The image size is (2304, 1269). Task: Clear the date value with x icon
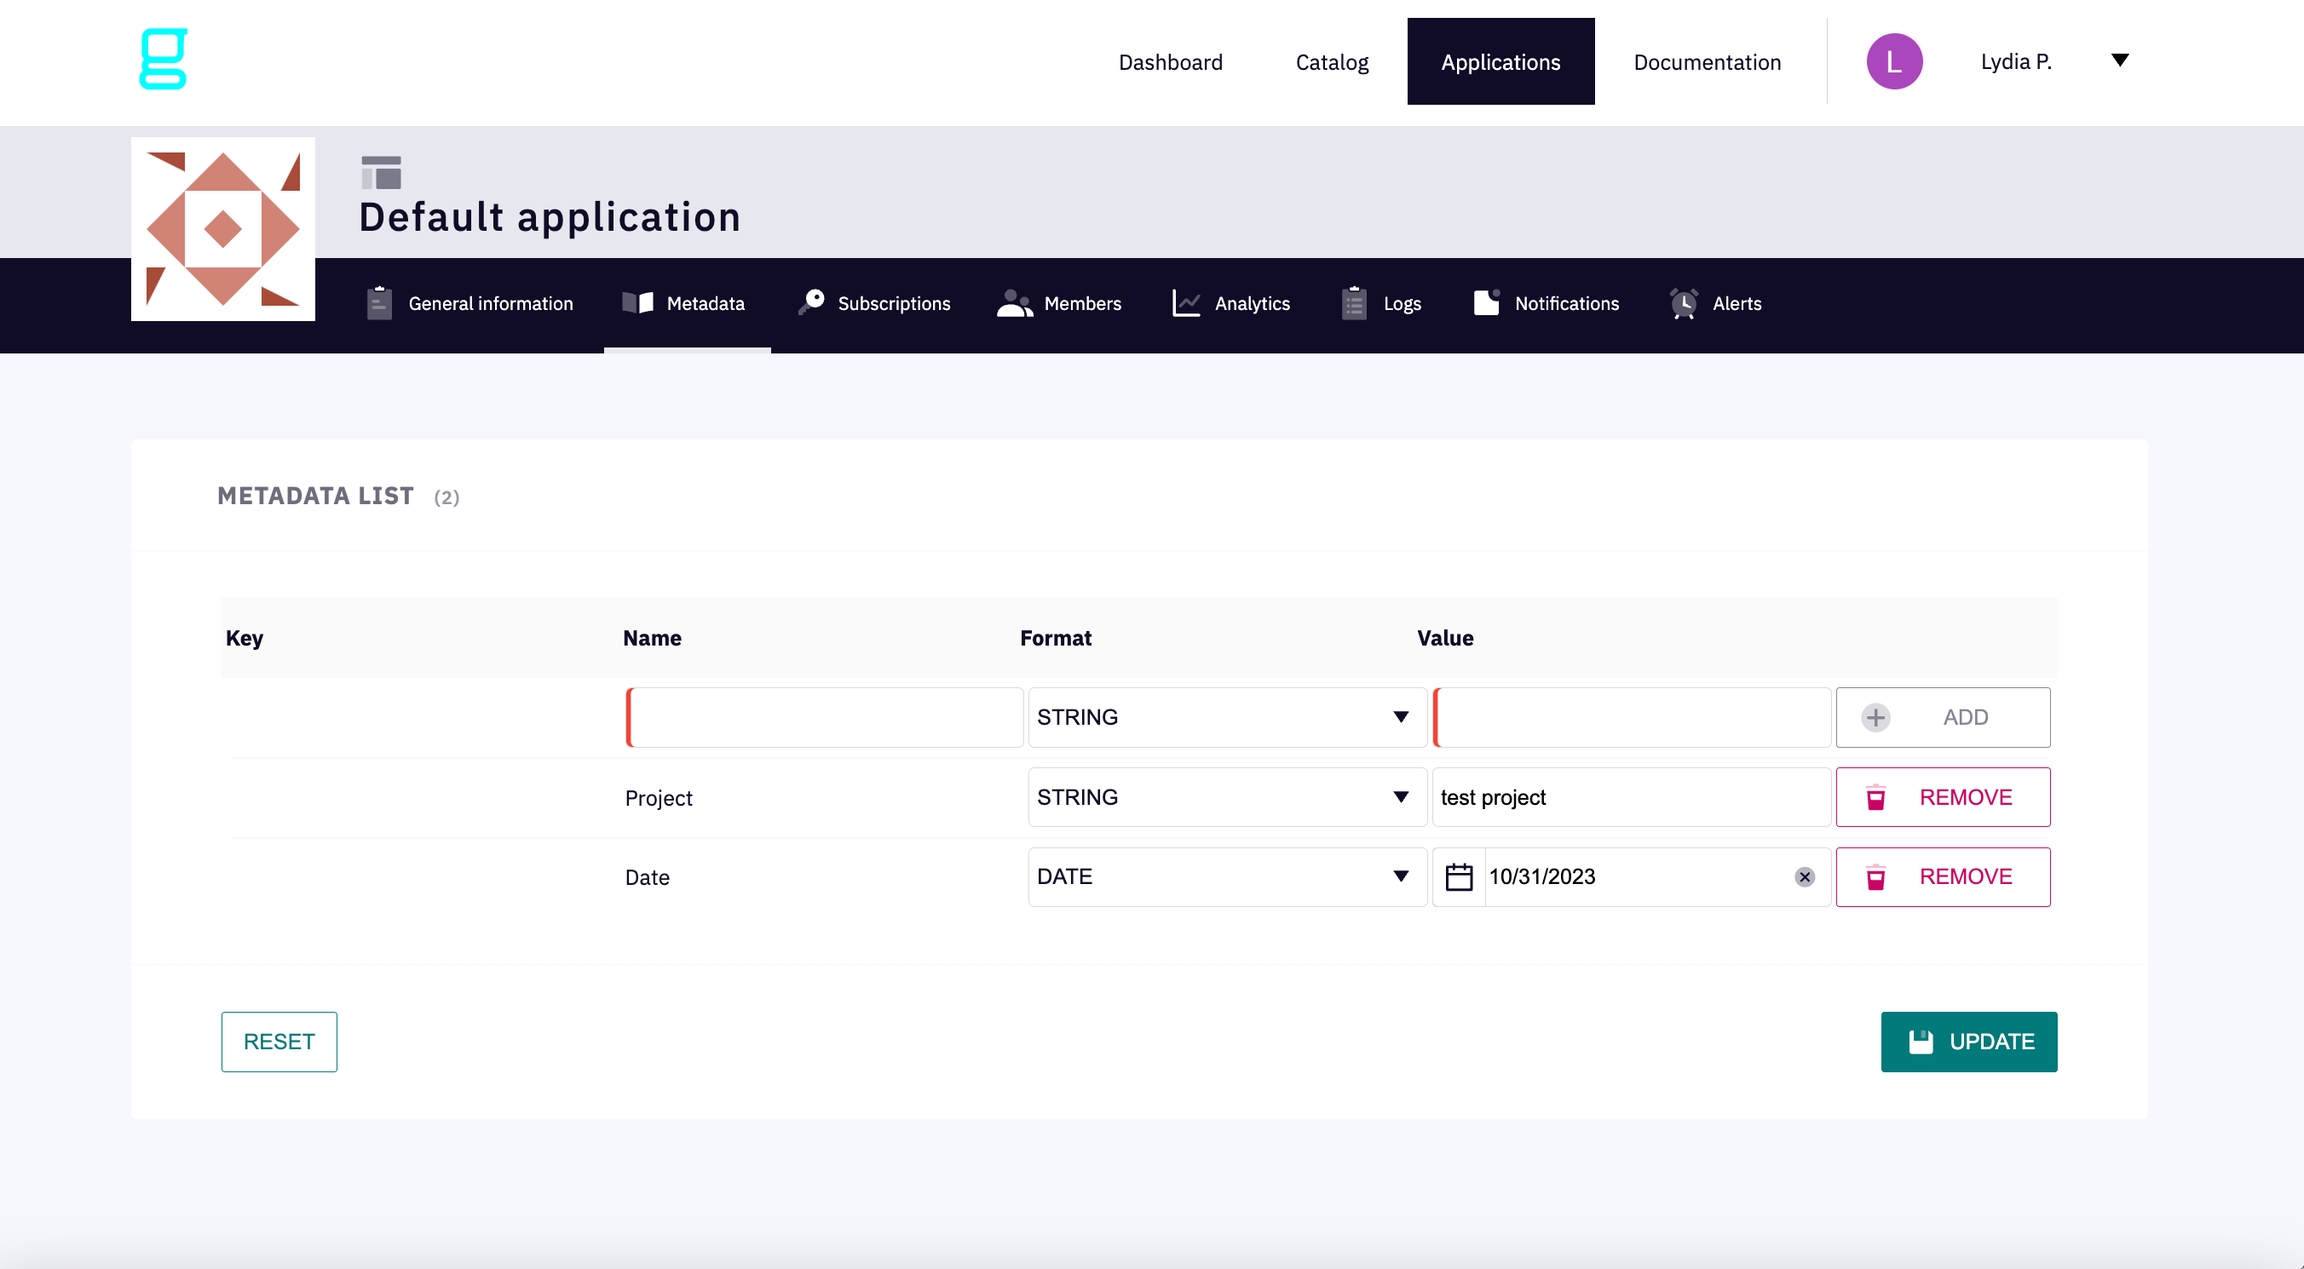click(x=1804, y=877)
